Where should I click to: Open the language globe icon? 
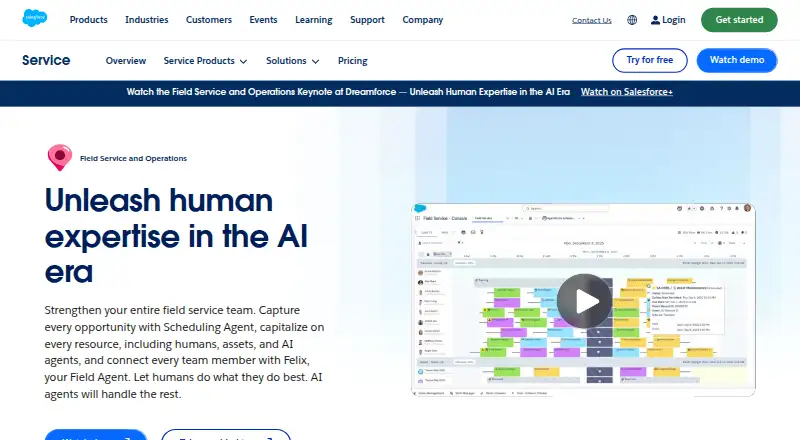click(x=632, y=20)
